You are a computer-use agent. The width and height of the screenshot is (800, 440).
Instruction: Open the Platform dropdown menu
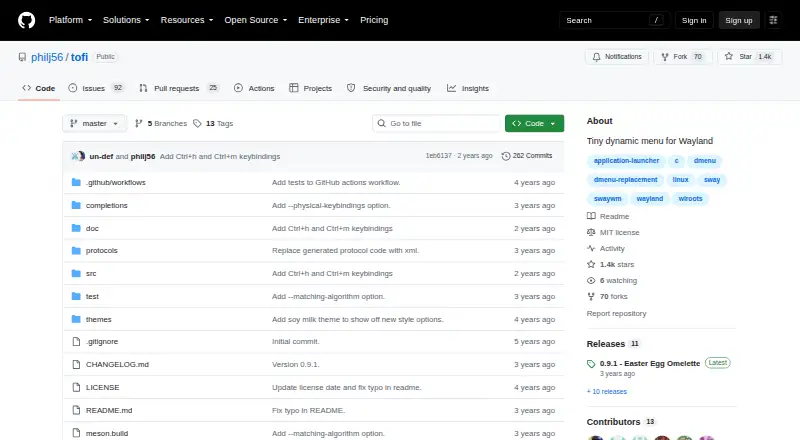tap(70, 20)
